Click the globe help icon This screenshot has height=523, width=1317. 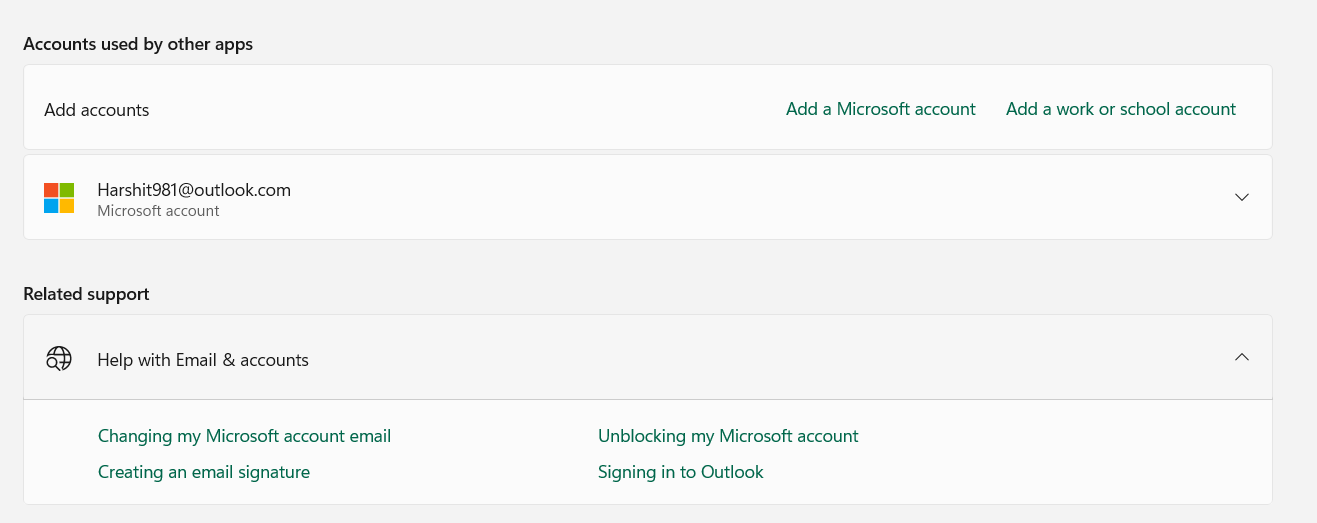(x=59, y=359)
